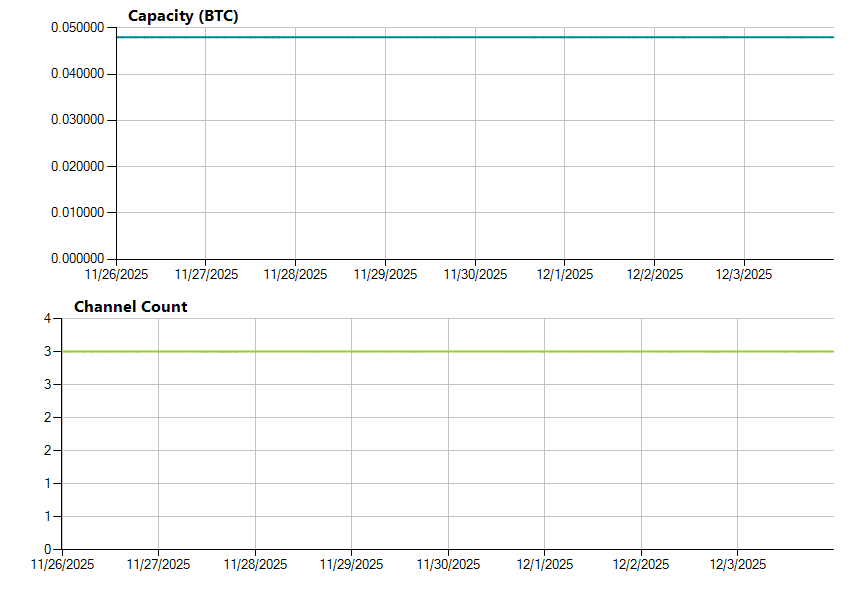Viewport: 860px width, 600px height.
Task: Click the 0.050000 y-axis label
Action: point(78,28)
